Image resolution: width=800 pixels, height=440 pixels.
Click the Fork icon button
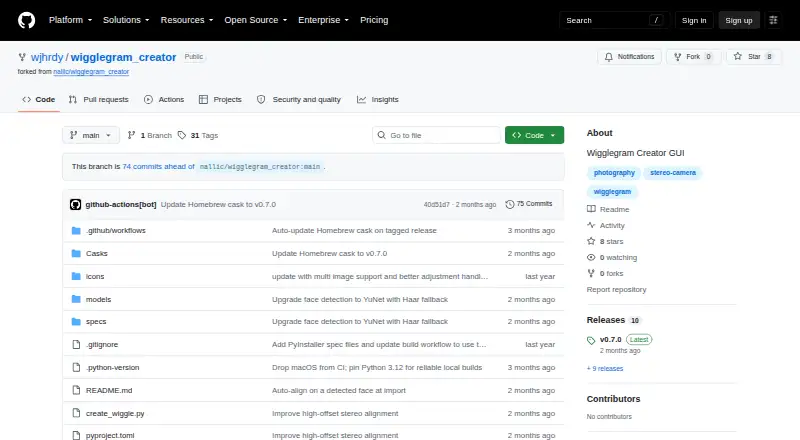[x=677, y=57]
